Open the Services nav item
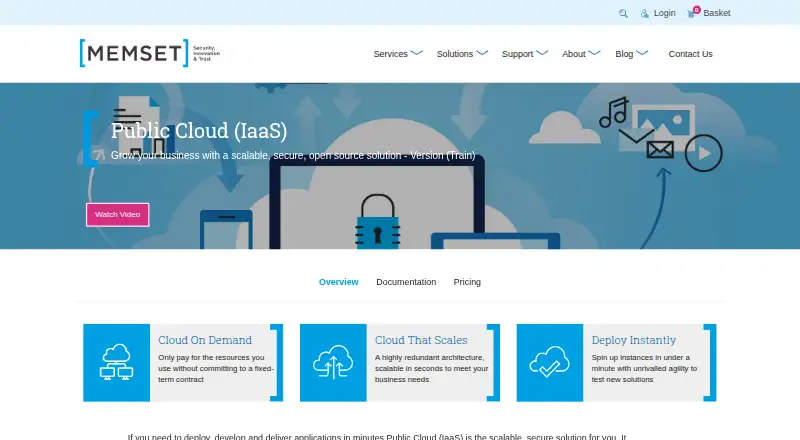This screenshot has height=440, width=800. [x=390, y=54]
